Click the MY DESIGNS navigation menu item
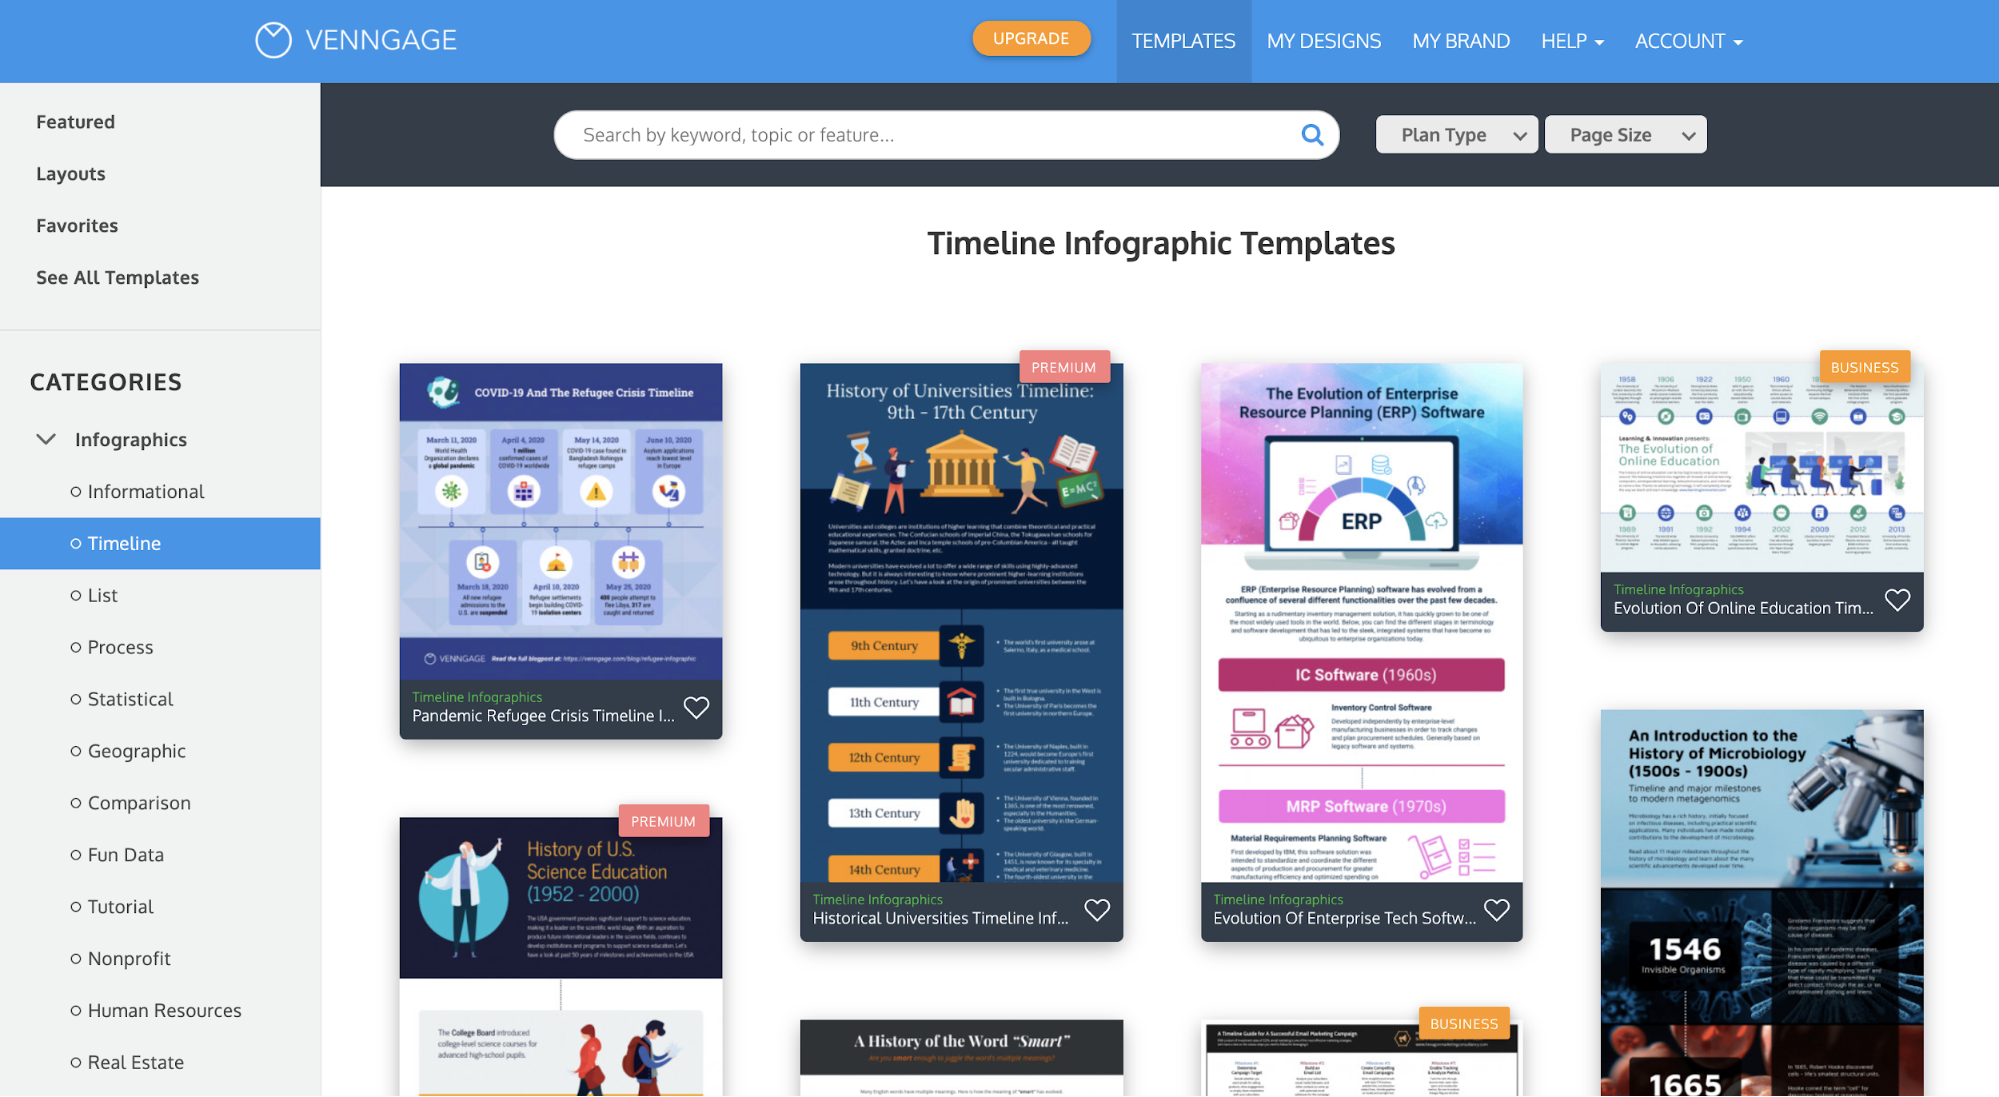Screen dimensions: 1999x1097 coord(1324,39)
